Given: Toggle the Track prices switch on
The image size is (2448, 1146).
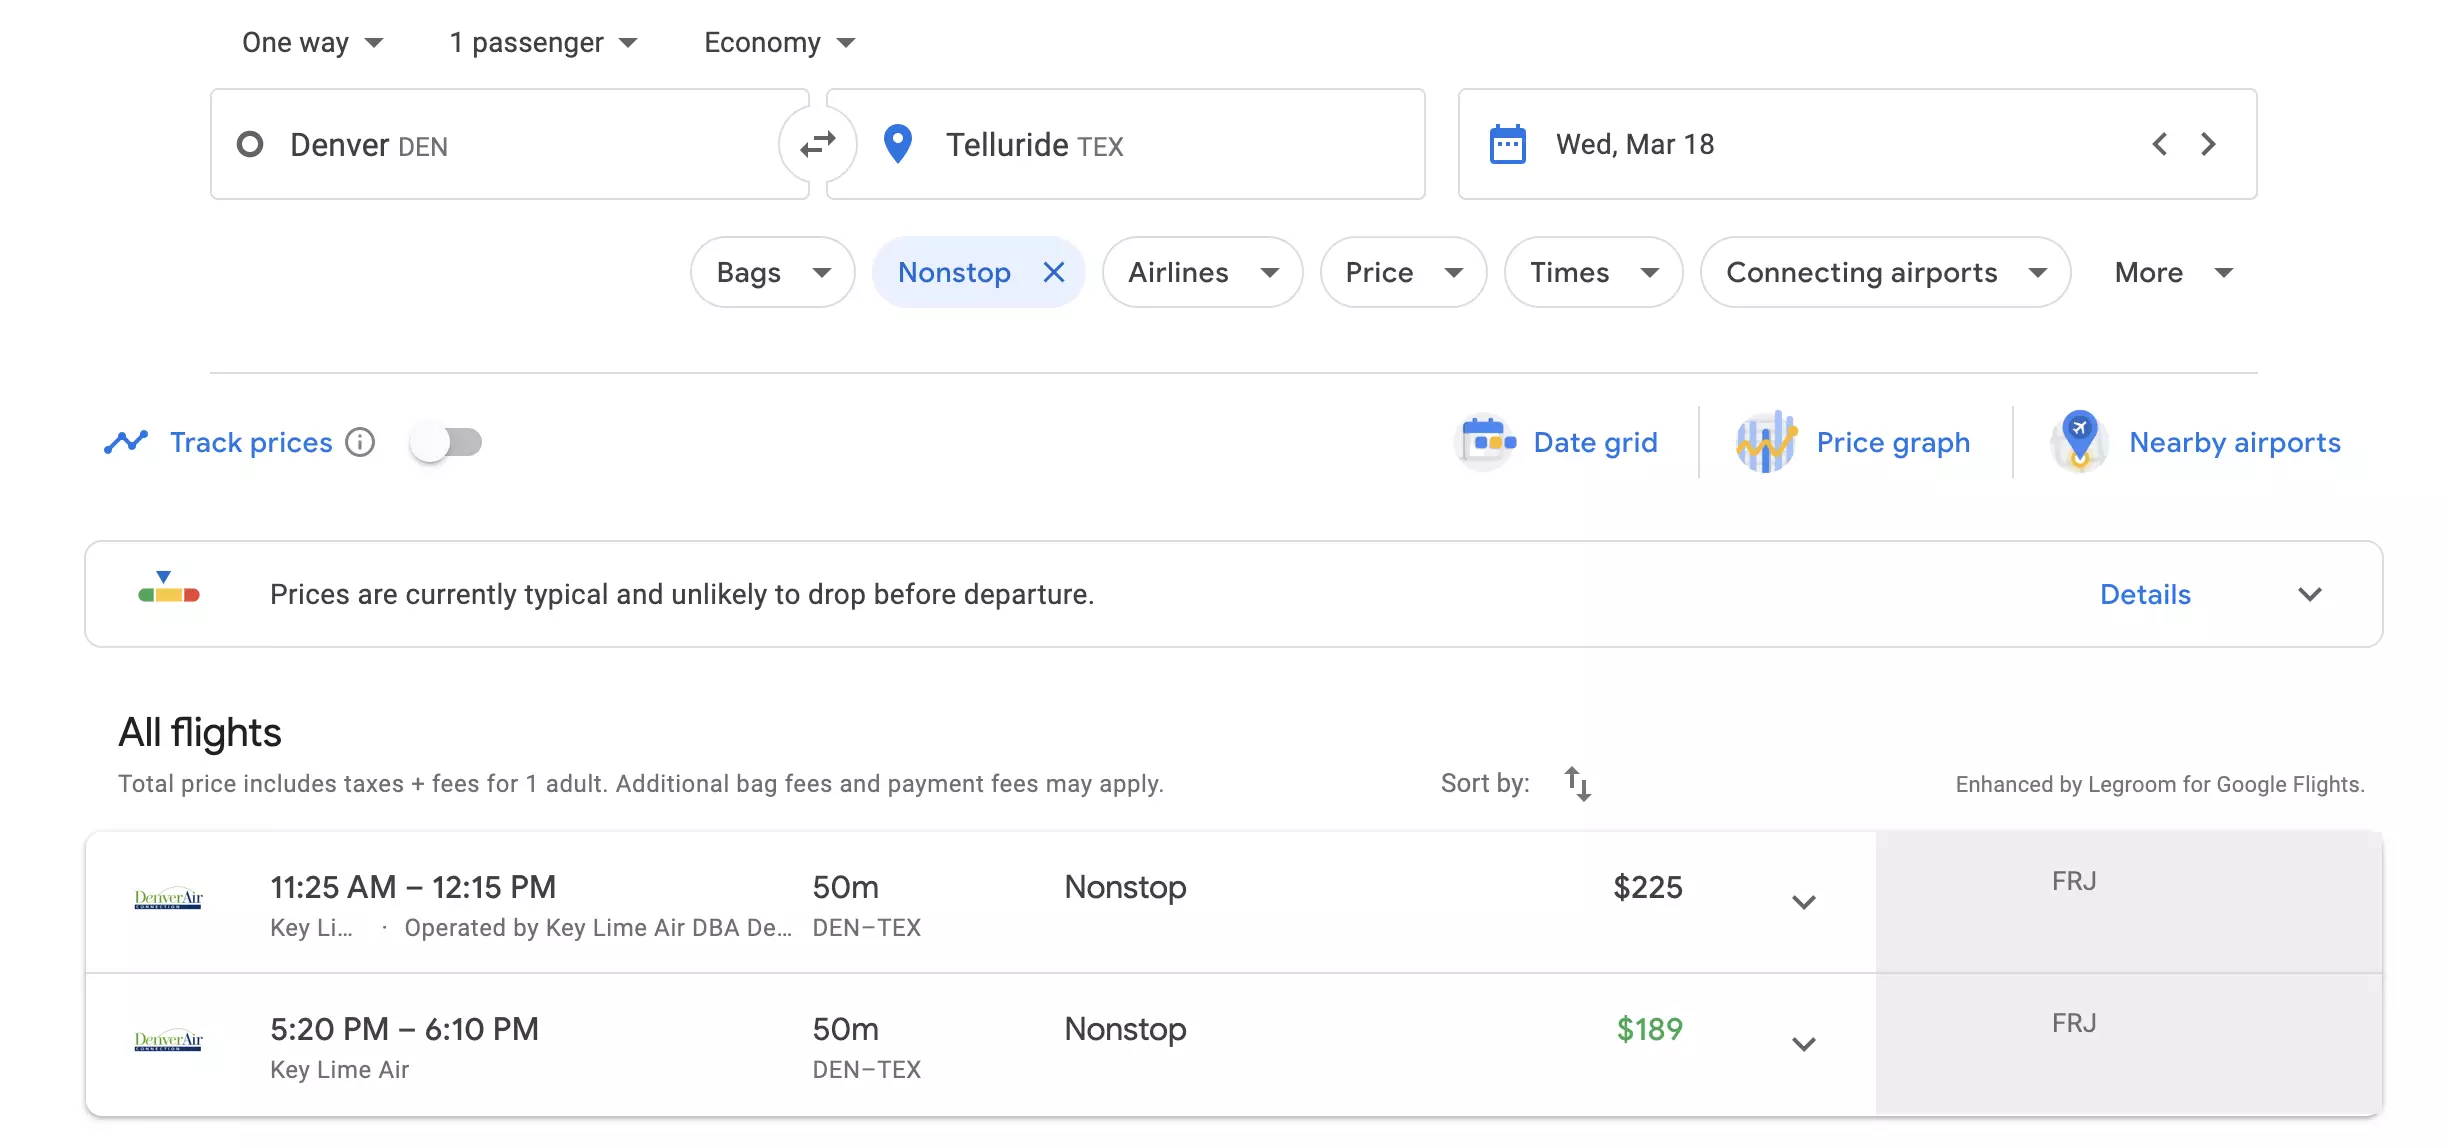Looking at the screenshot, I should click(x=443, y=440).
